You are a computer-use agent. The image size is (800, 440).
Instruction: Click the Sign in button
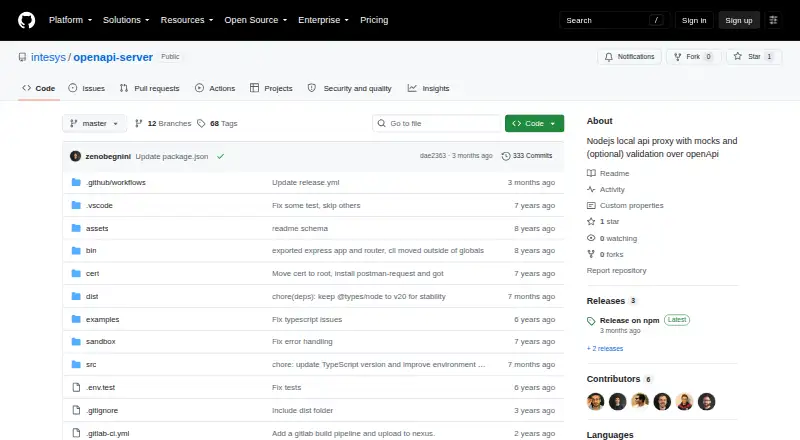pyautogui.click(x=694, y=20)
